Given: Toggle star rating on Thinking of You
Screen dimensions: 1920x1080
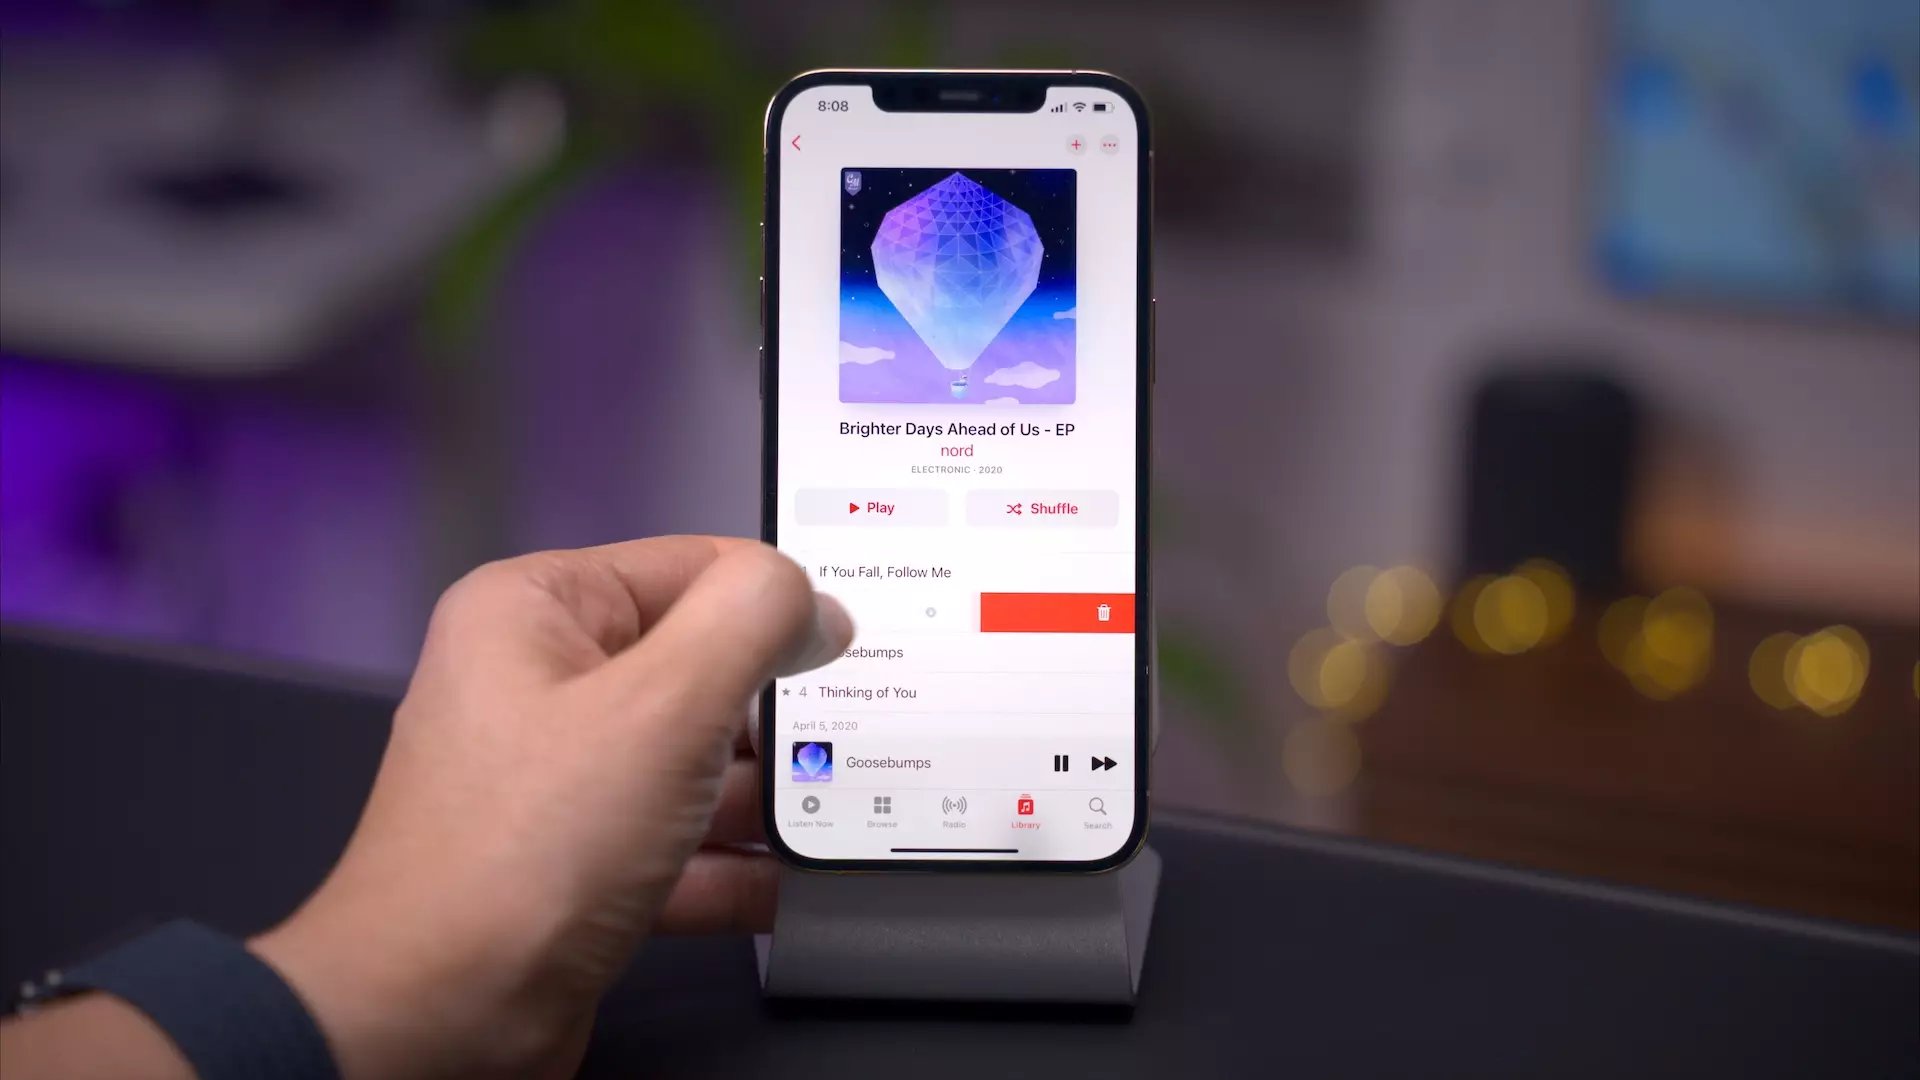Looking at the screenshot, I should tap(786, 691).
